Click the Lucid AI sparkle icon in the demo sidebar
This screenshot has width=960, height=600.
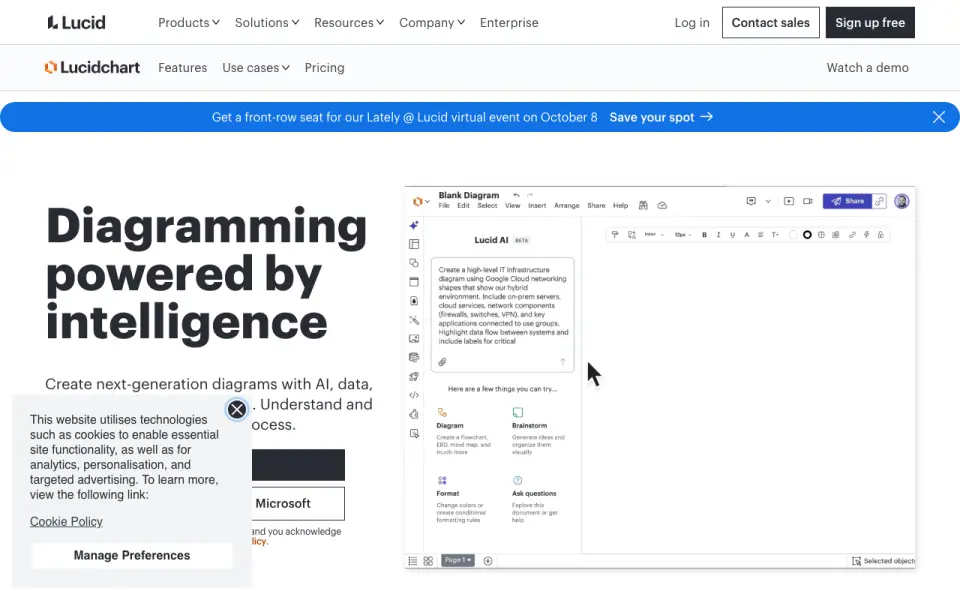pos(414,225)
